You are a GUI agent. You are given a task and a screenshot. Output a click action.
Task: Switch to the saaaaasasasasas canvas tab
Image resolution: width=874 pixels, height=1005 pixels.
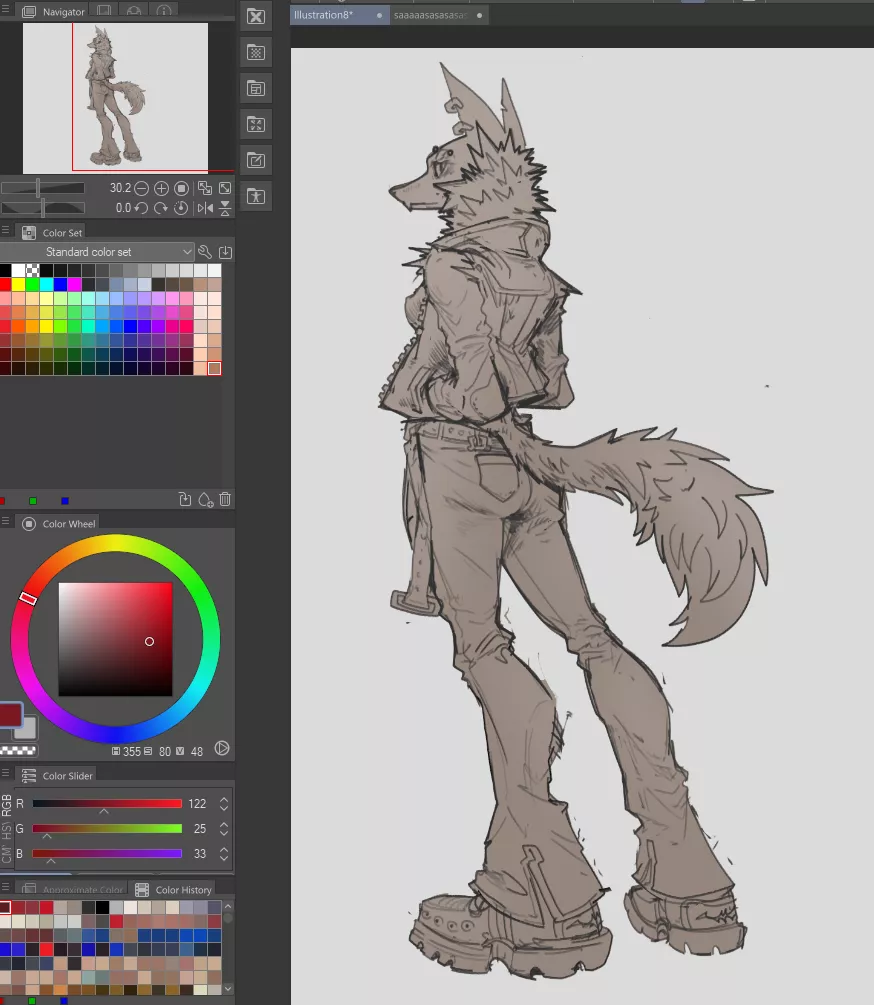(x=430, y=15)
